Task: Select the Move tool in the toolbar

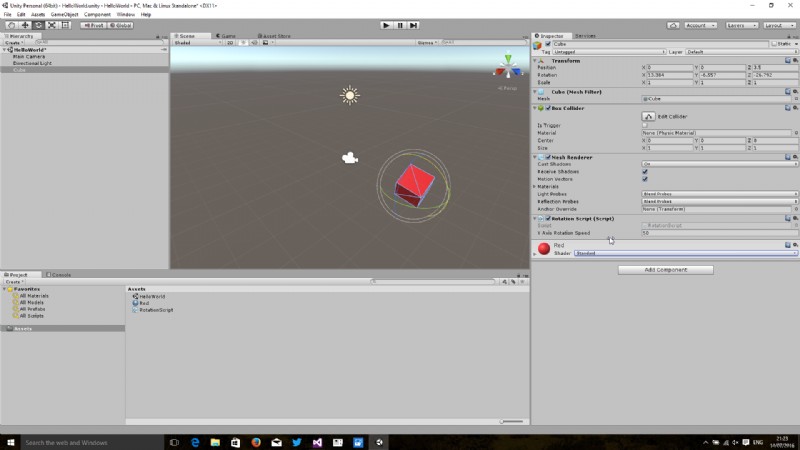Action: pos(24,25)
